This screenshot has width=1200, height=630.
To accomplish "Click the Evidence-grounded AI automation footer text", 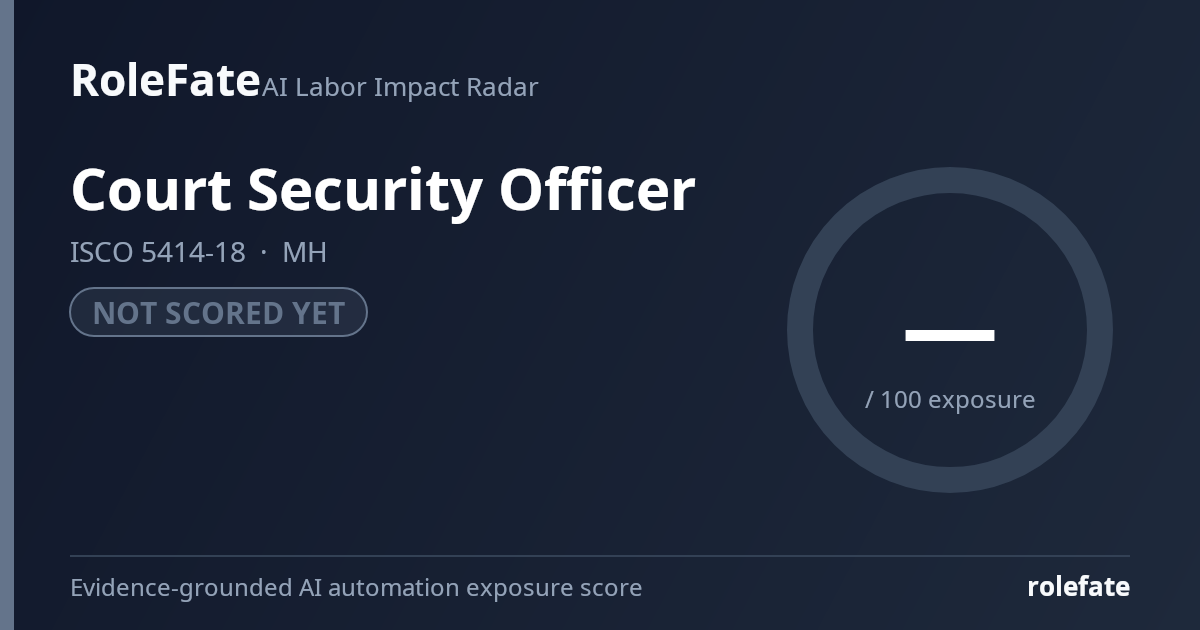I will point(356,588).
